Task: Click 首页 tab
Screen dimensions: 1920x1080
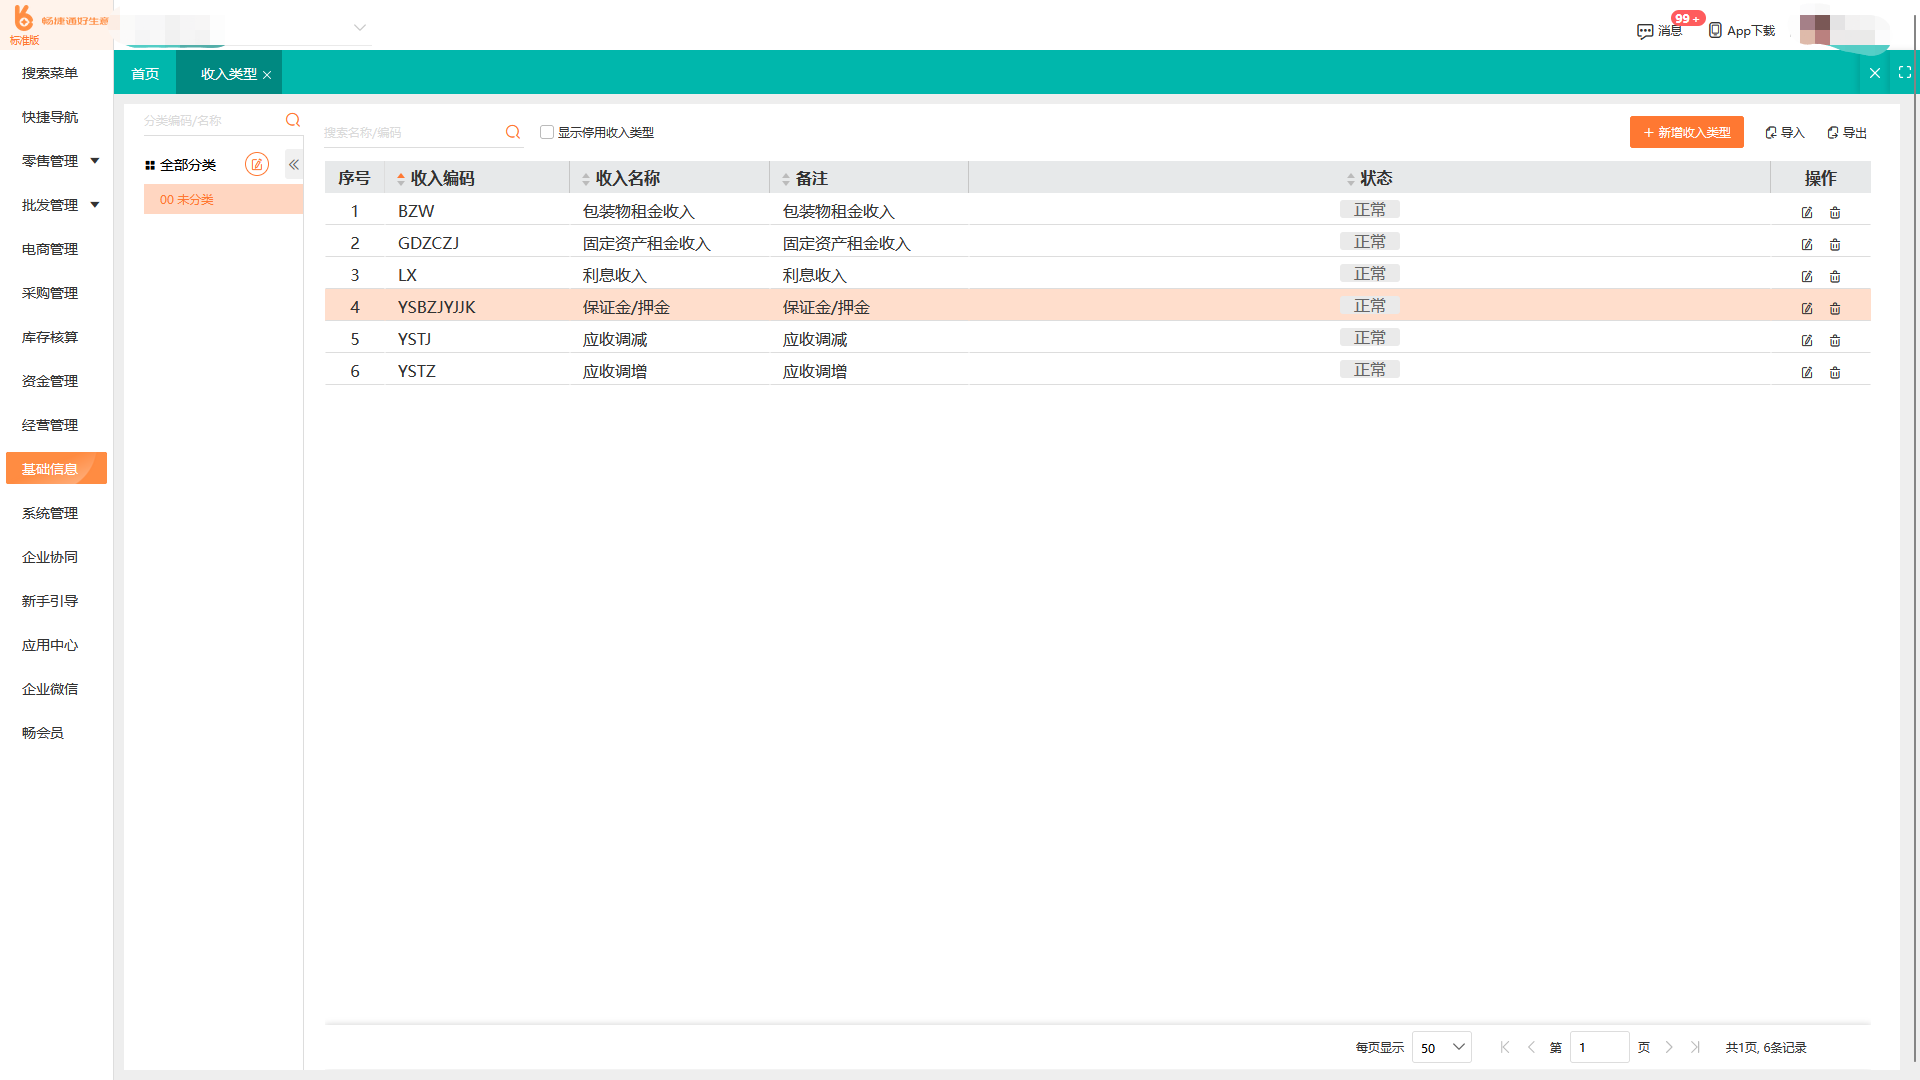Action: (x=145, y=74)
